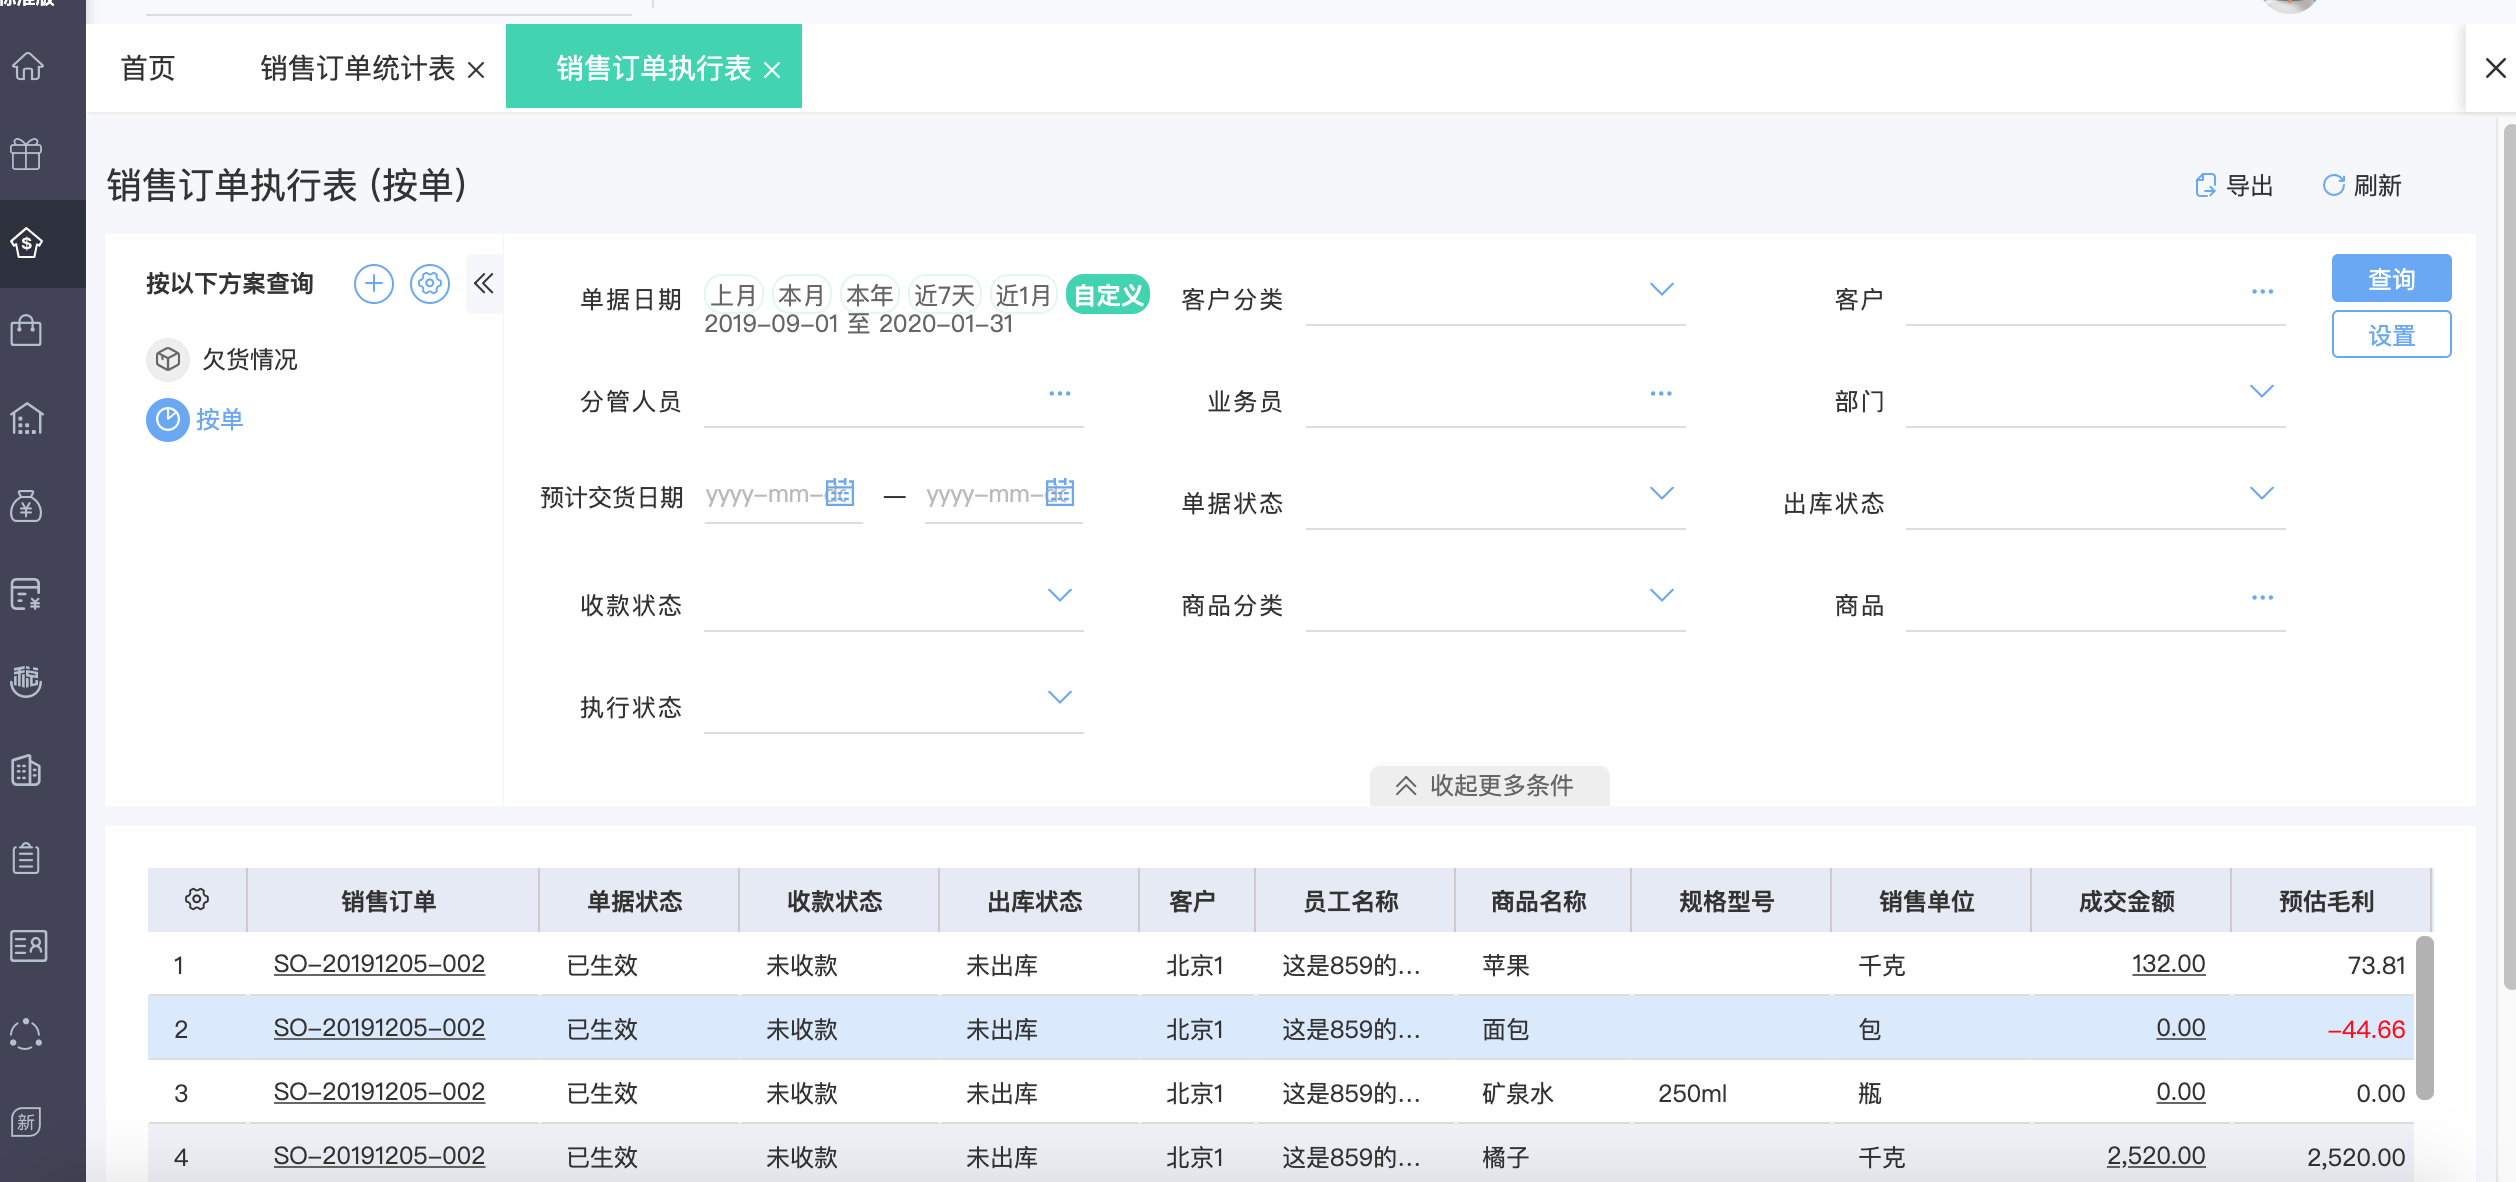Click the 查询 query button to search

pos(2392,279)
